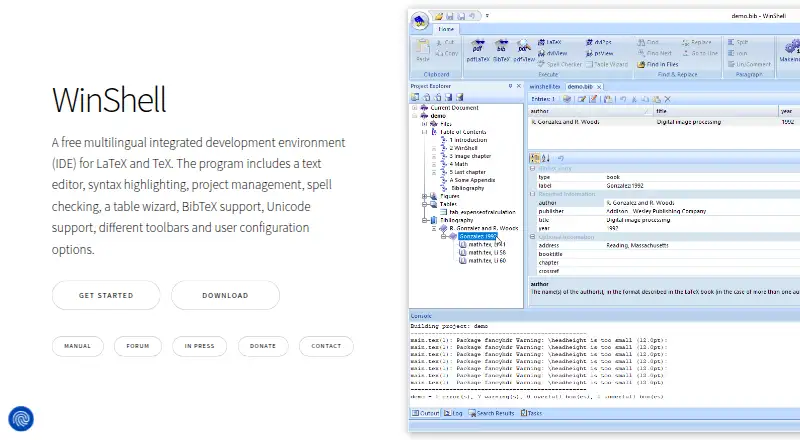Click the WinShell application orb button

[420, 21]
